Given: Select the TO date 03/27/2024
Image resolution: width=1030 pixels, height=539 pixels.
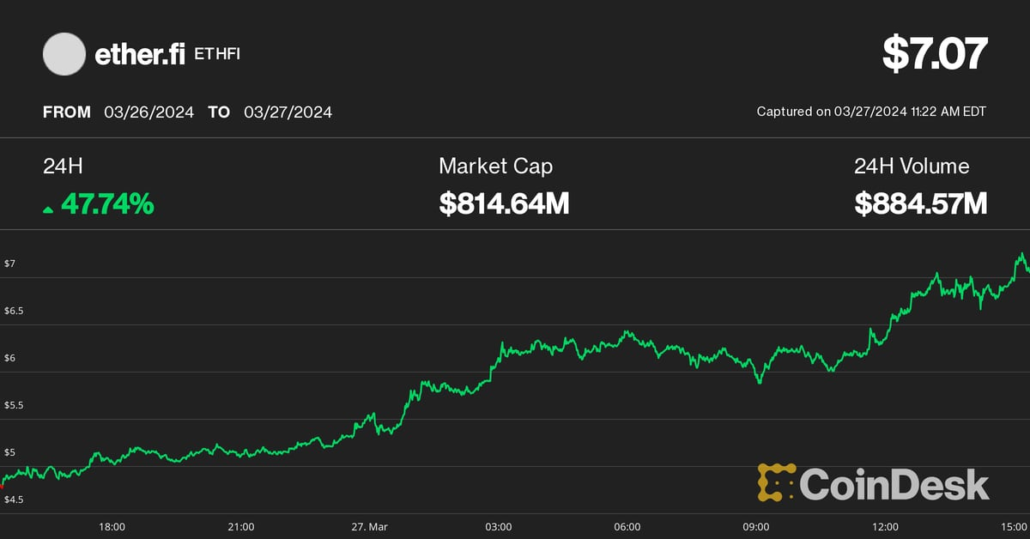Looking at the screenshot, I should pyautogui.click(x=288, y=112).
